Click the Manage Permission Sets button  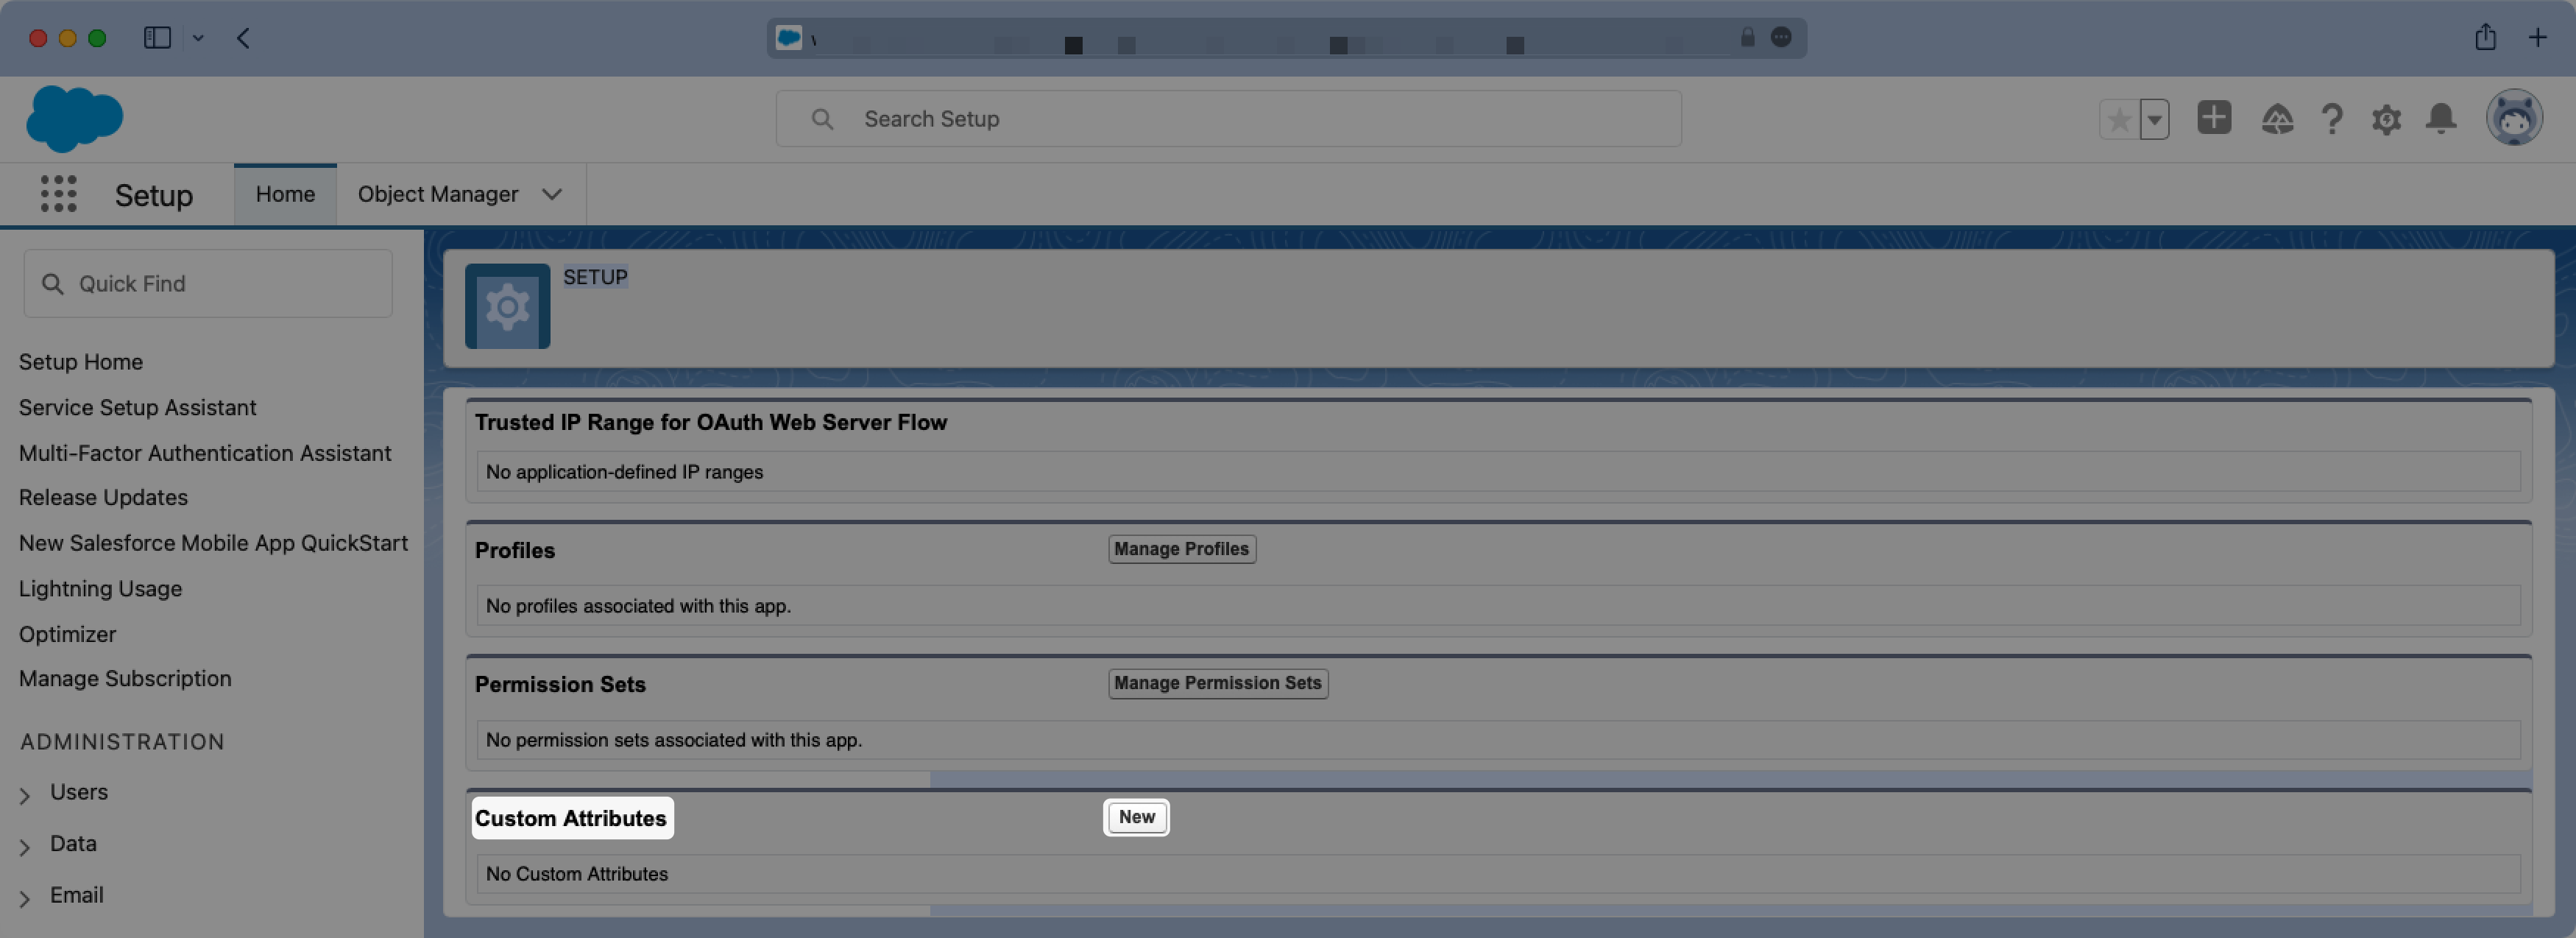pos(1219,683)
